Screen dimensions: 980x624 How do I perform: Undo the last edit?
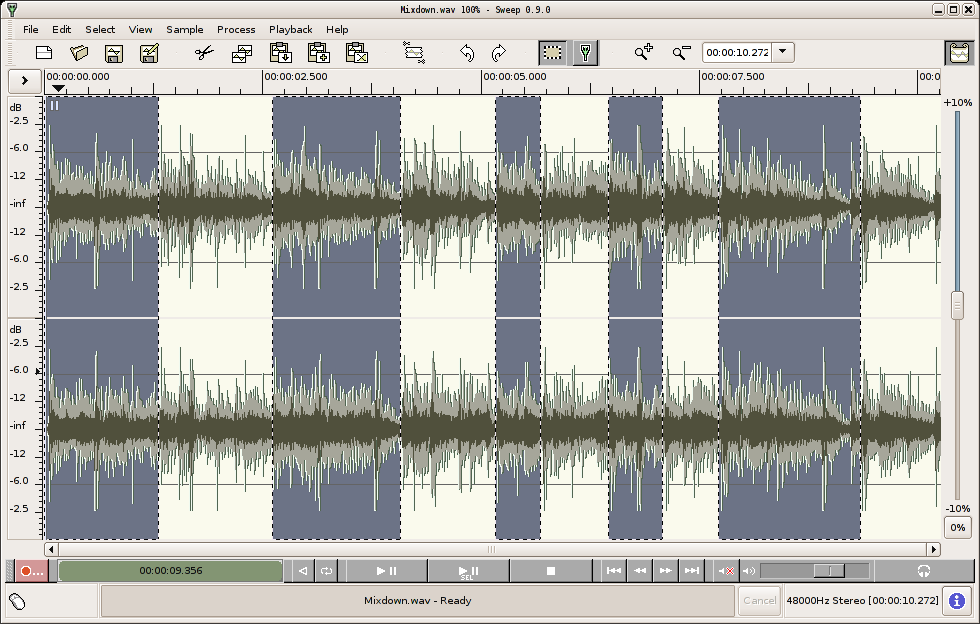click(x=467, y=53)
